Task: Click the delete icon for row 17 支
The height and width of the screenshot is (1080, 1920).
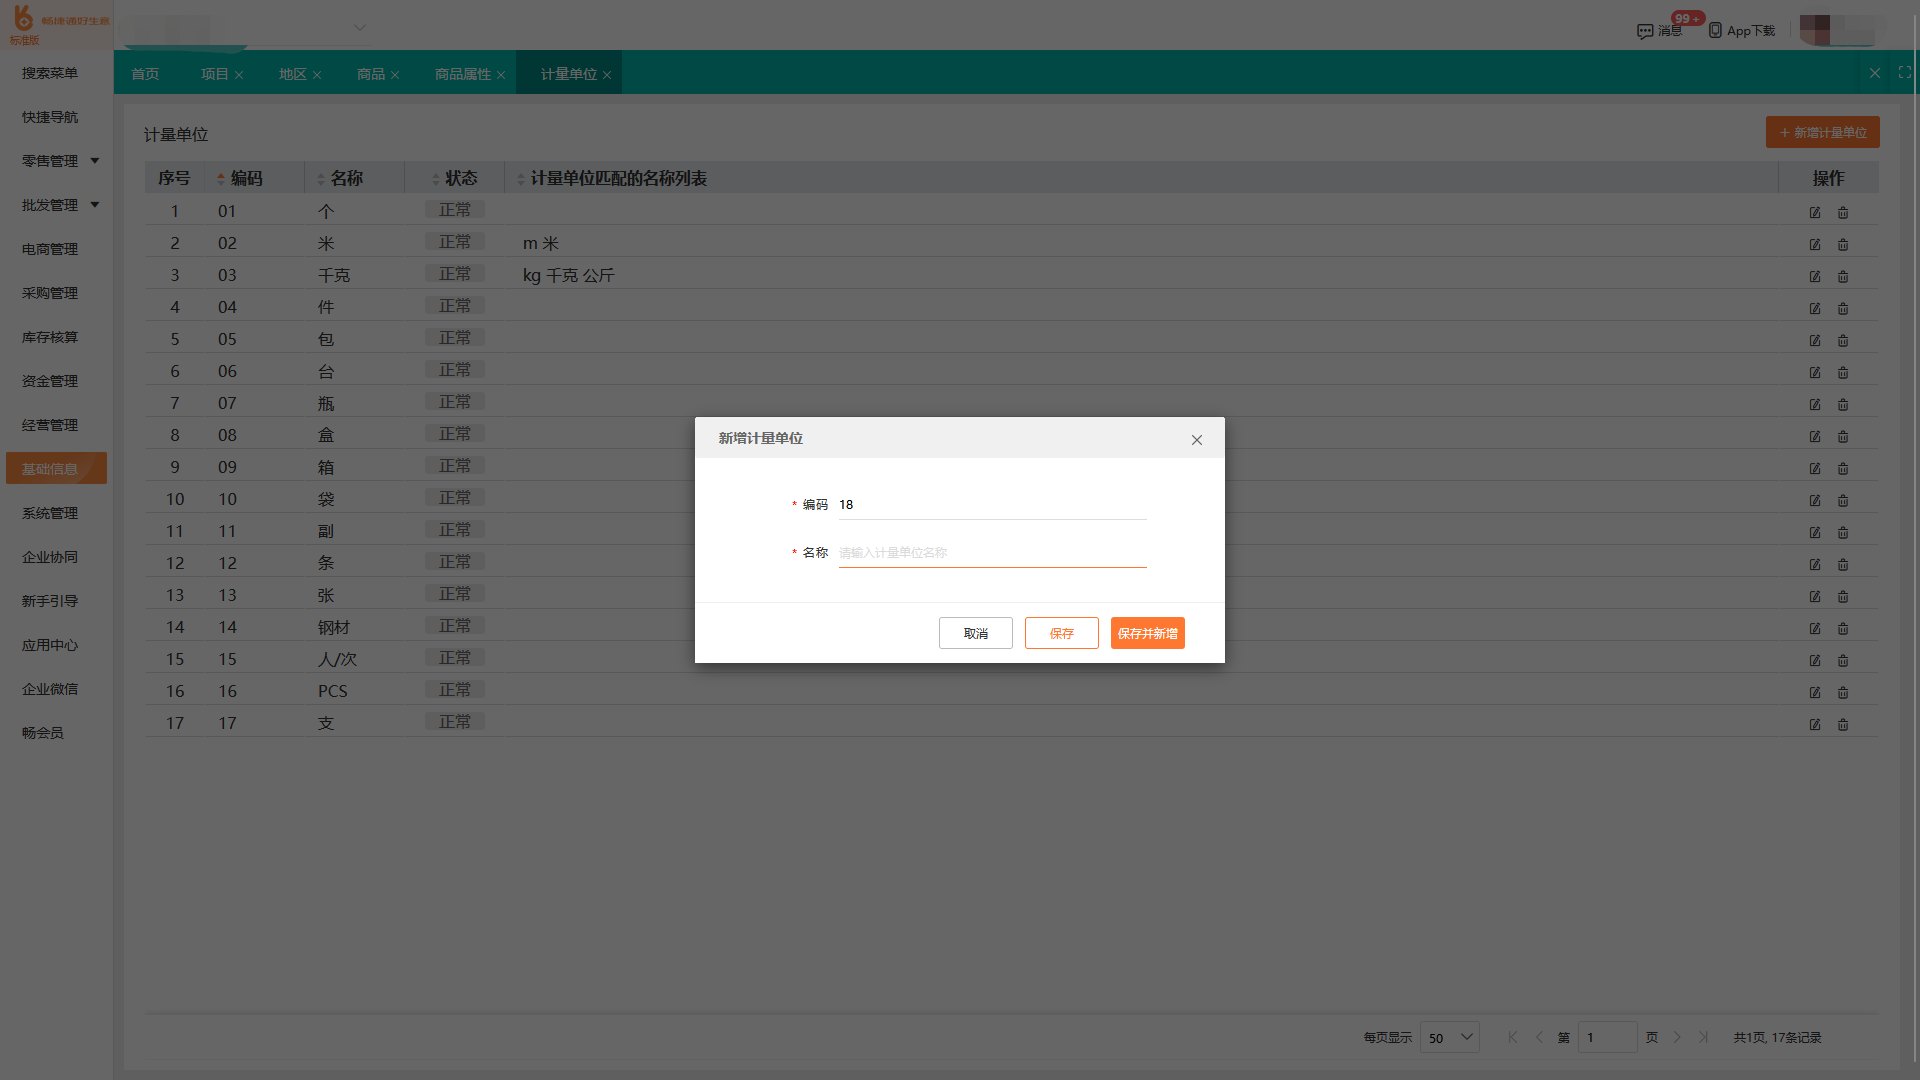Action: click(1844, 724)
